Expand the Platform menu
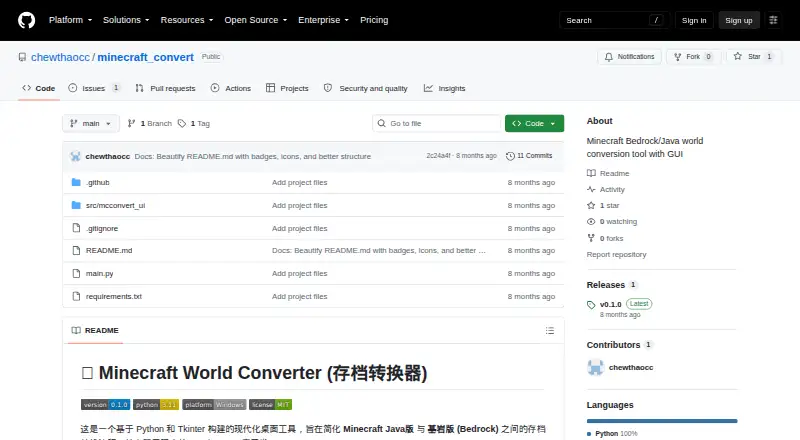The height and width of the screenshot is (440, 800). [x=70, y=20]
